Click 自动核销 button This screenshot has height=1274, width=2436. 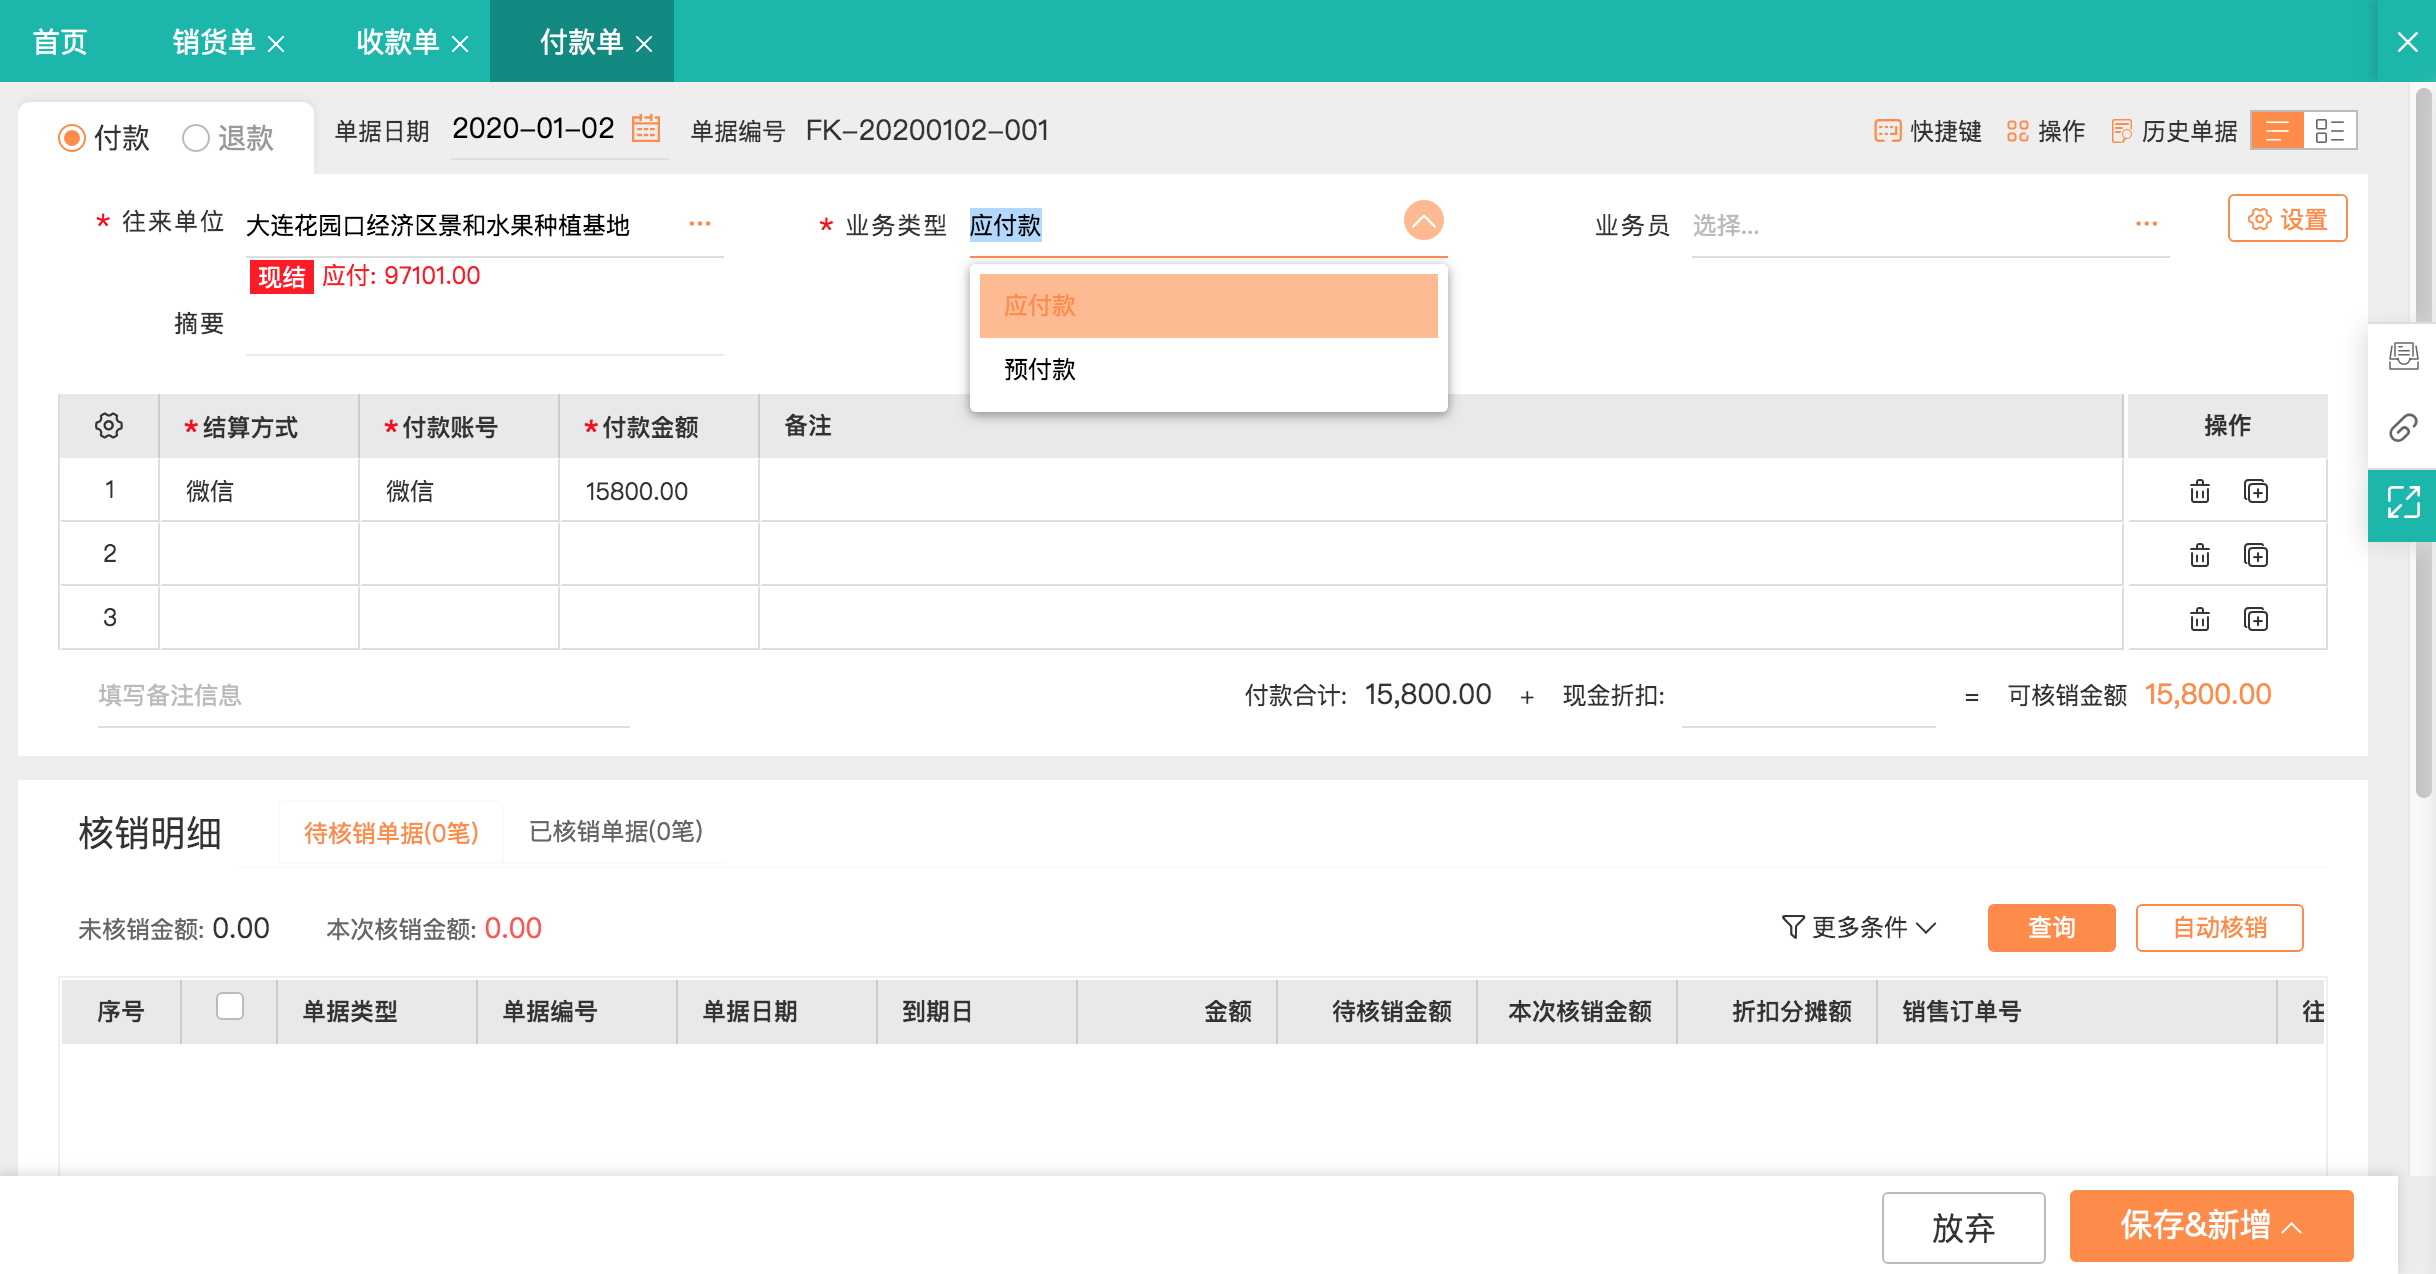point(2220,926)
